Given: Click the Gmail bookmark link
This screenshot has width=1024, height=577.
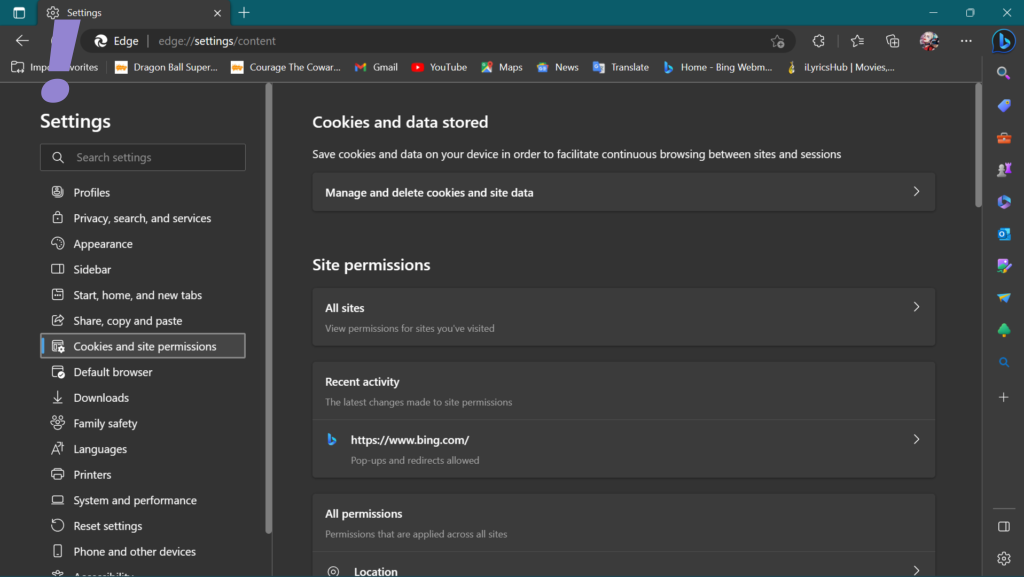Looking at the screenshot, I should point(376,67).
